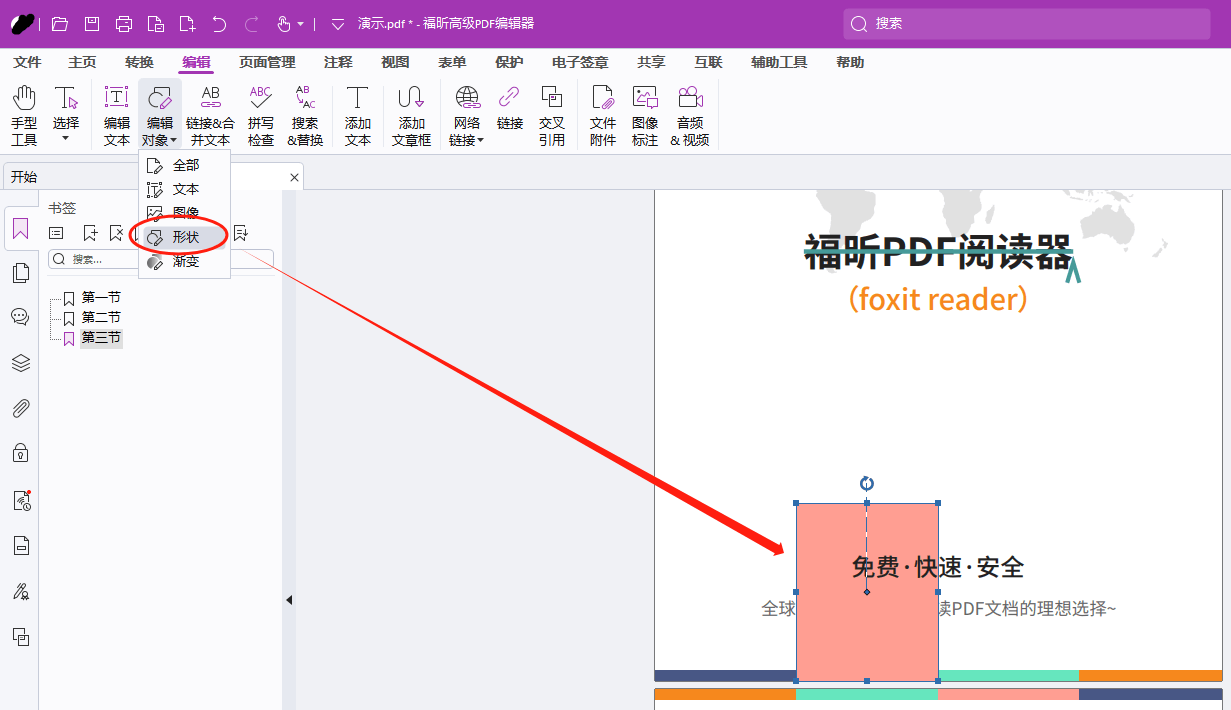Open the 文件 menu
1231x710 pixels.
[27, 62]
